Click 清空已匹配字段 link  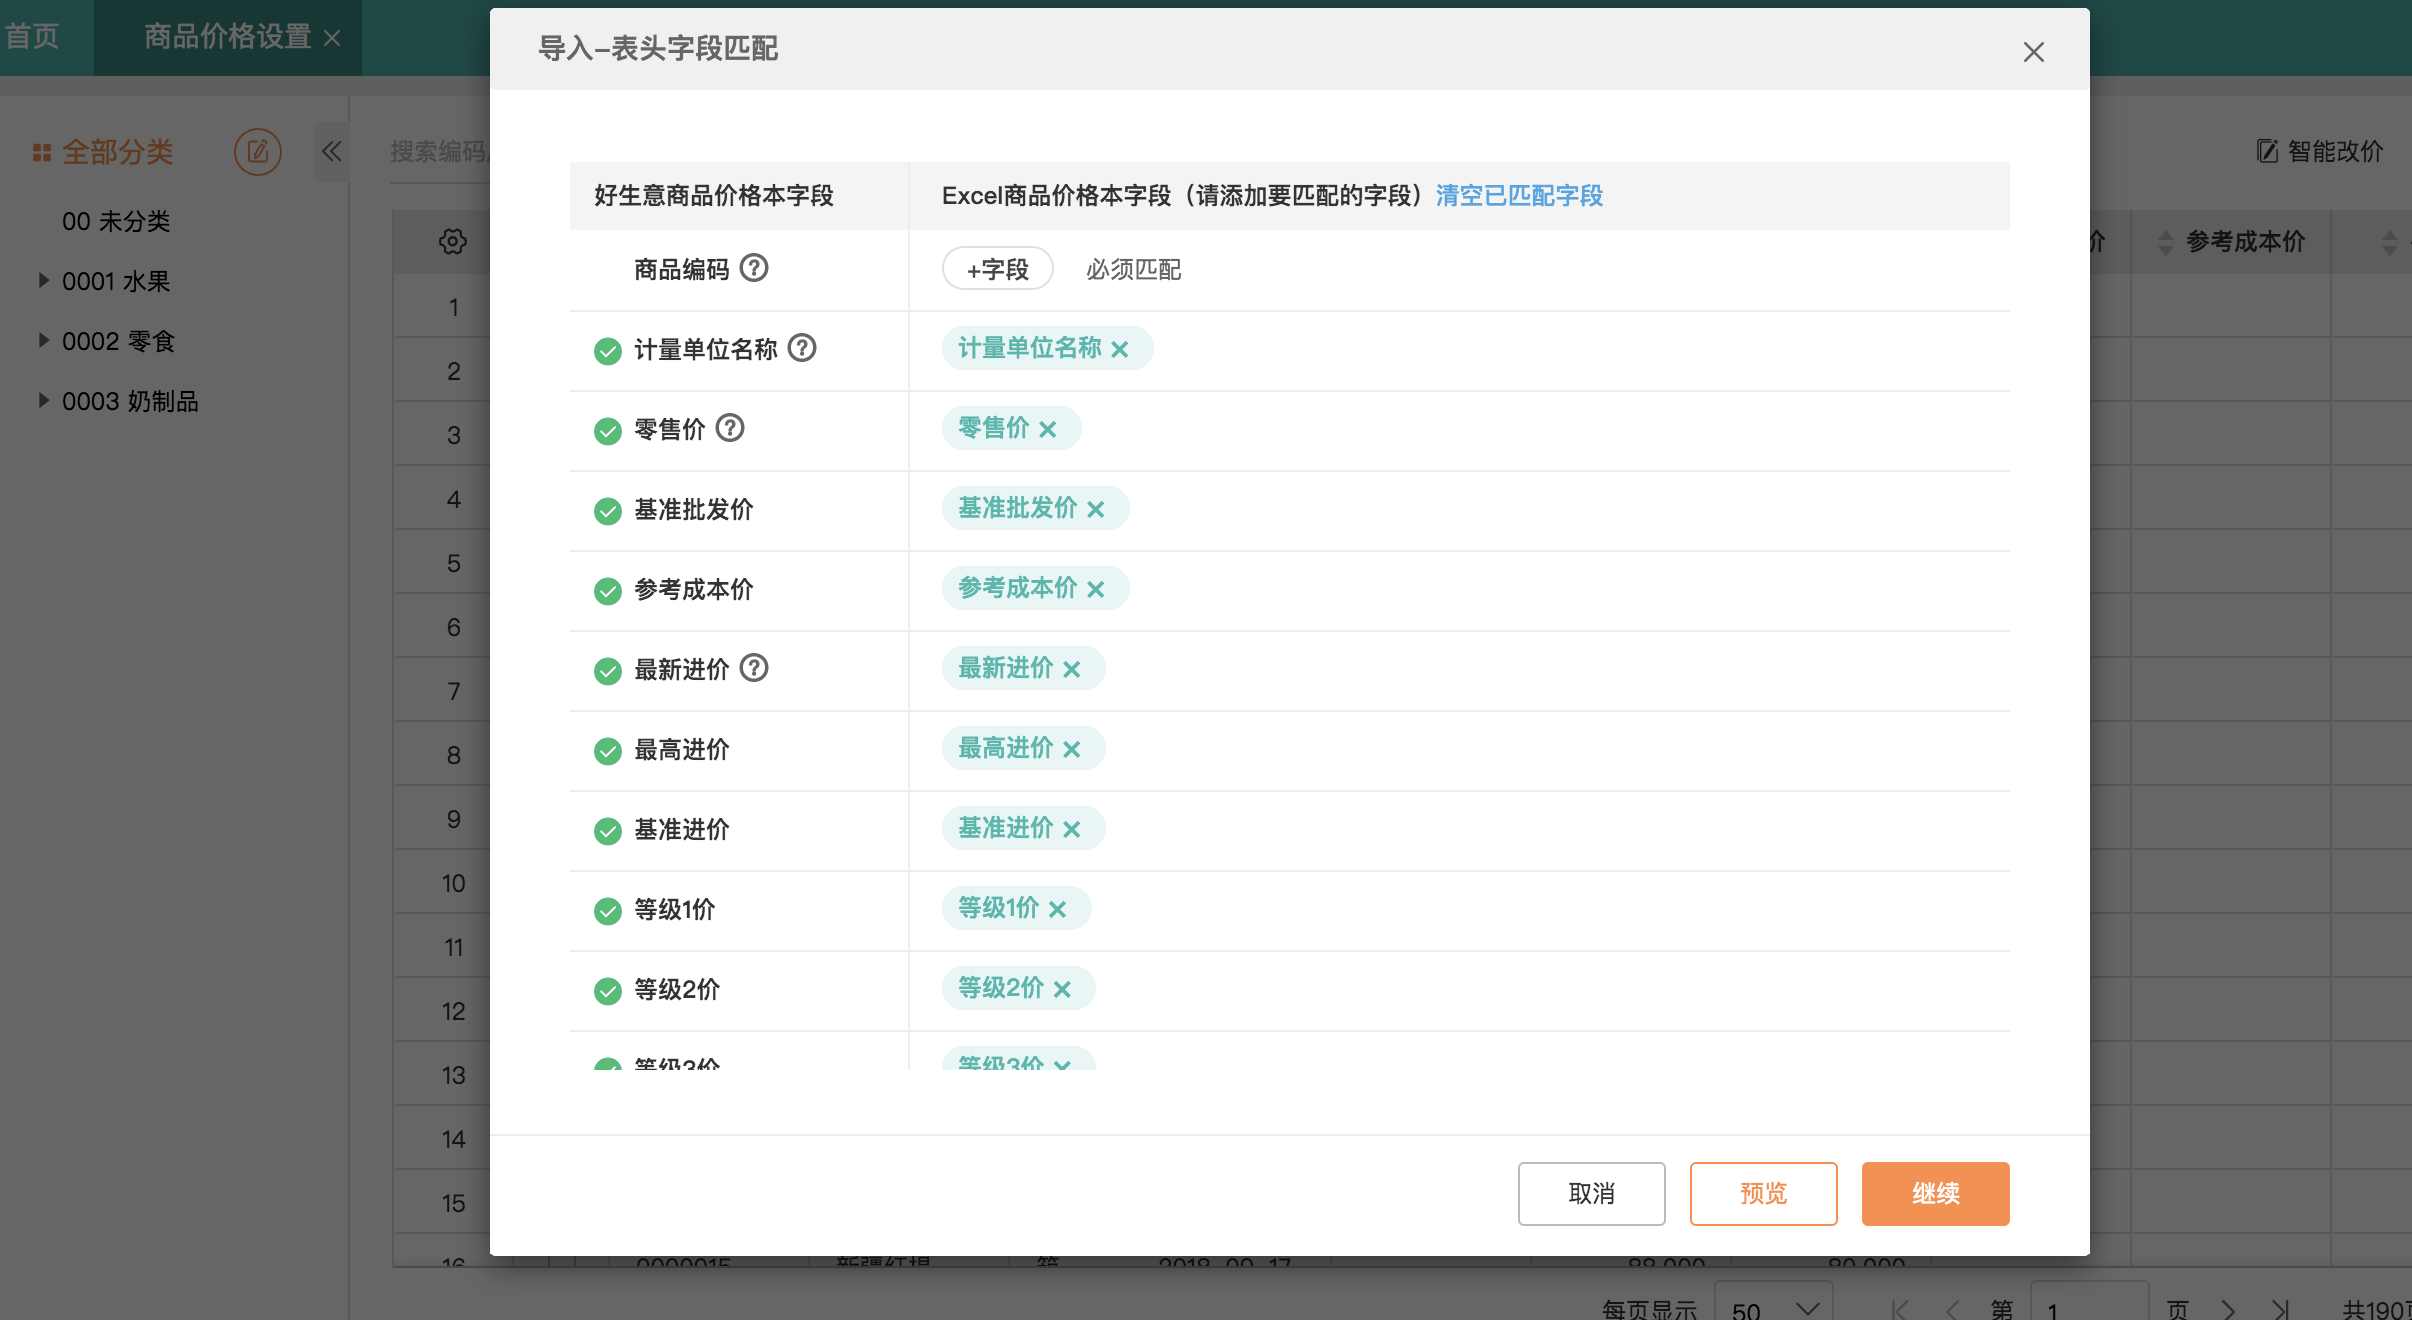[x=1515, y=193]
